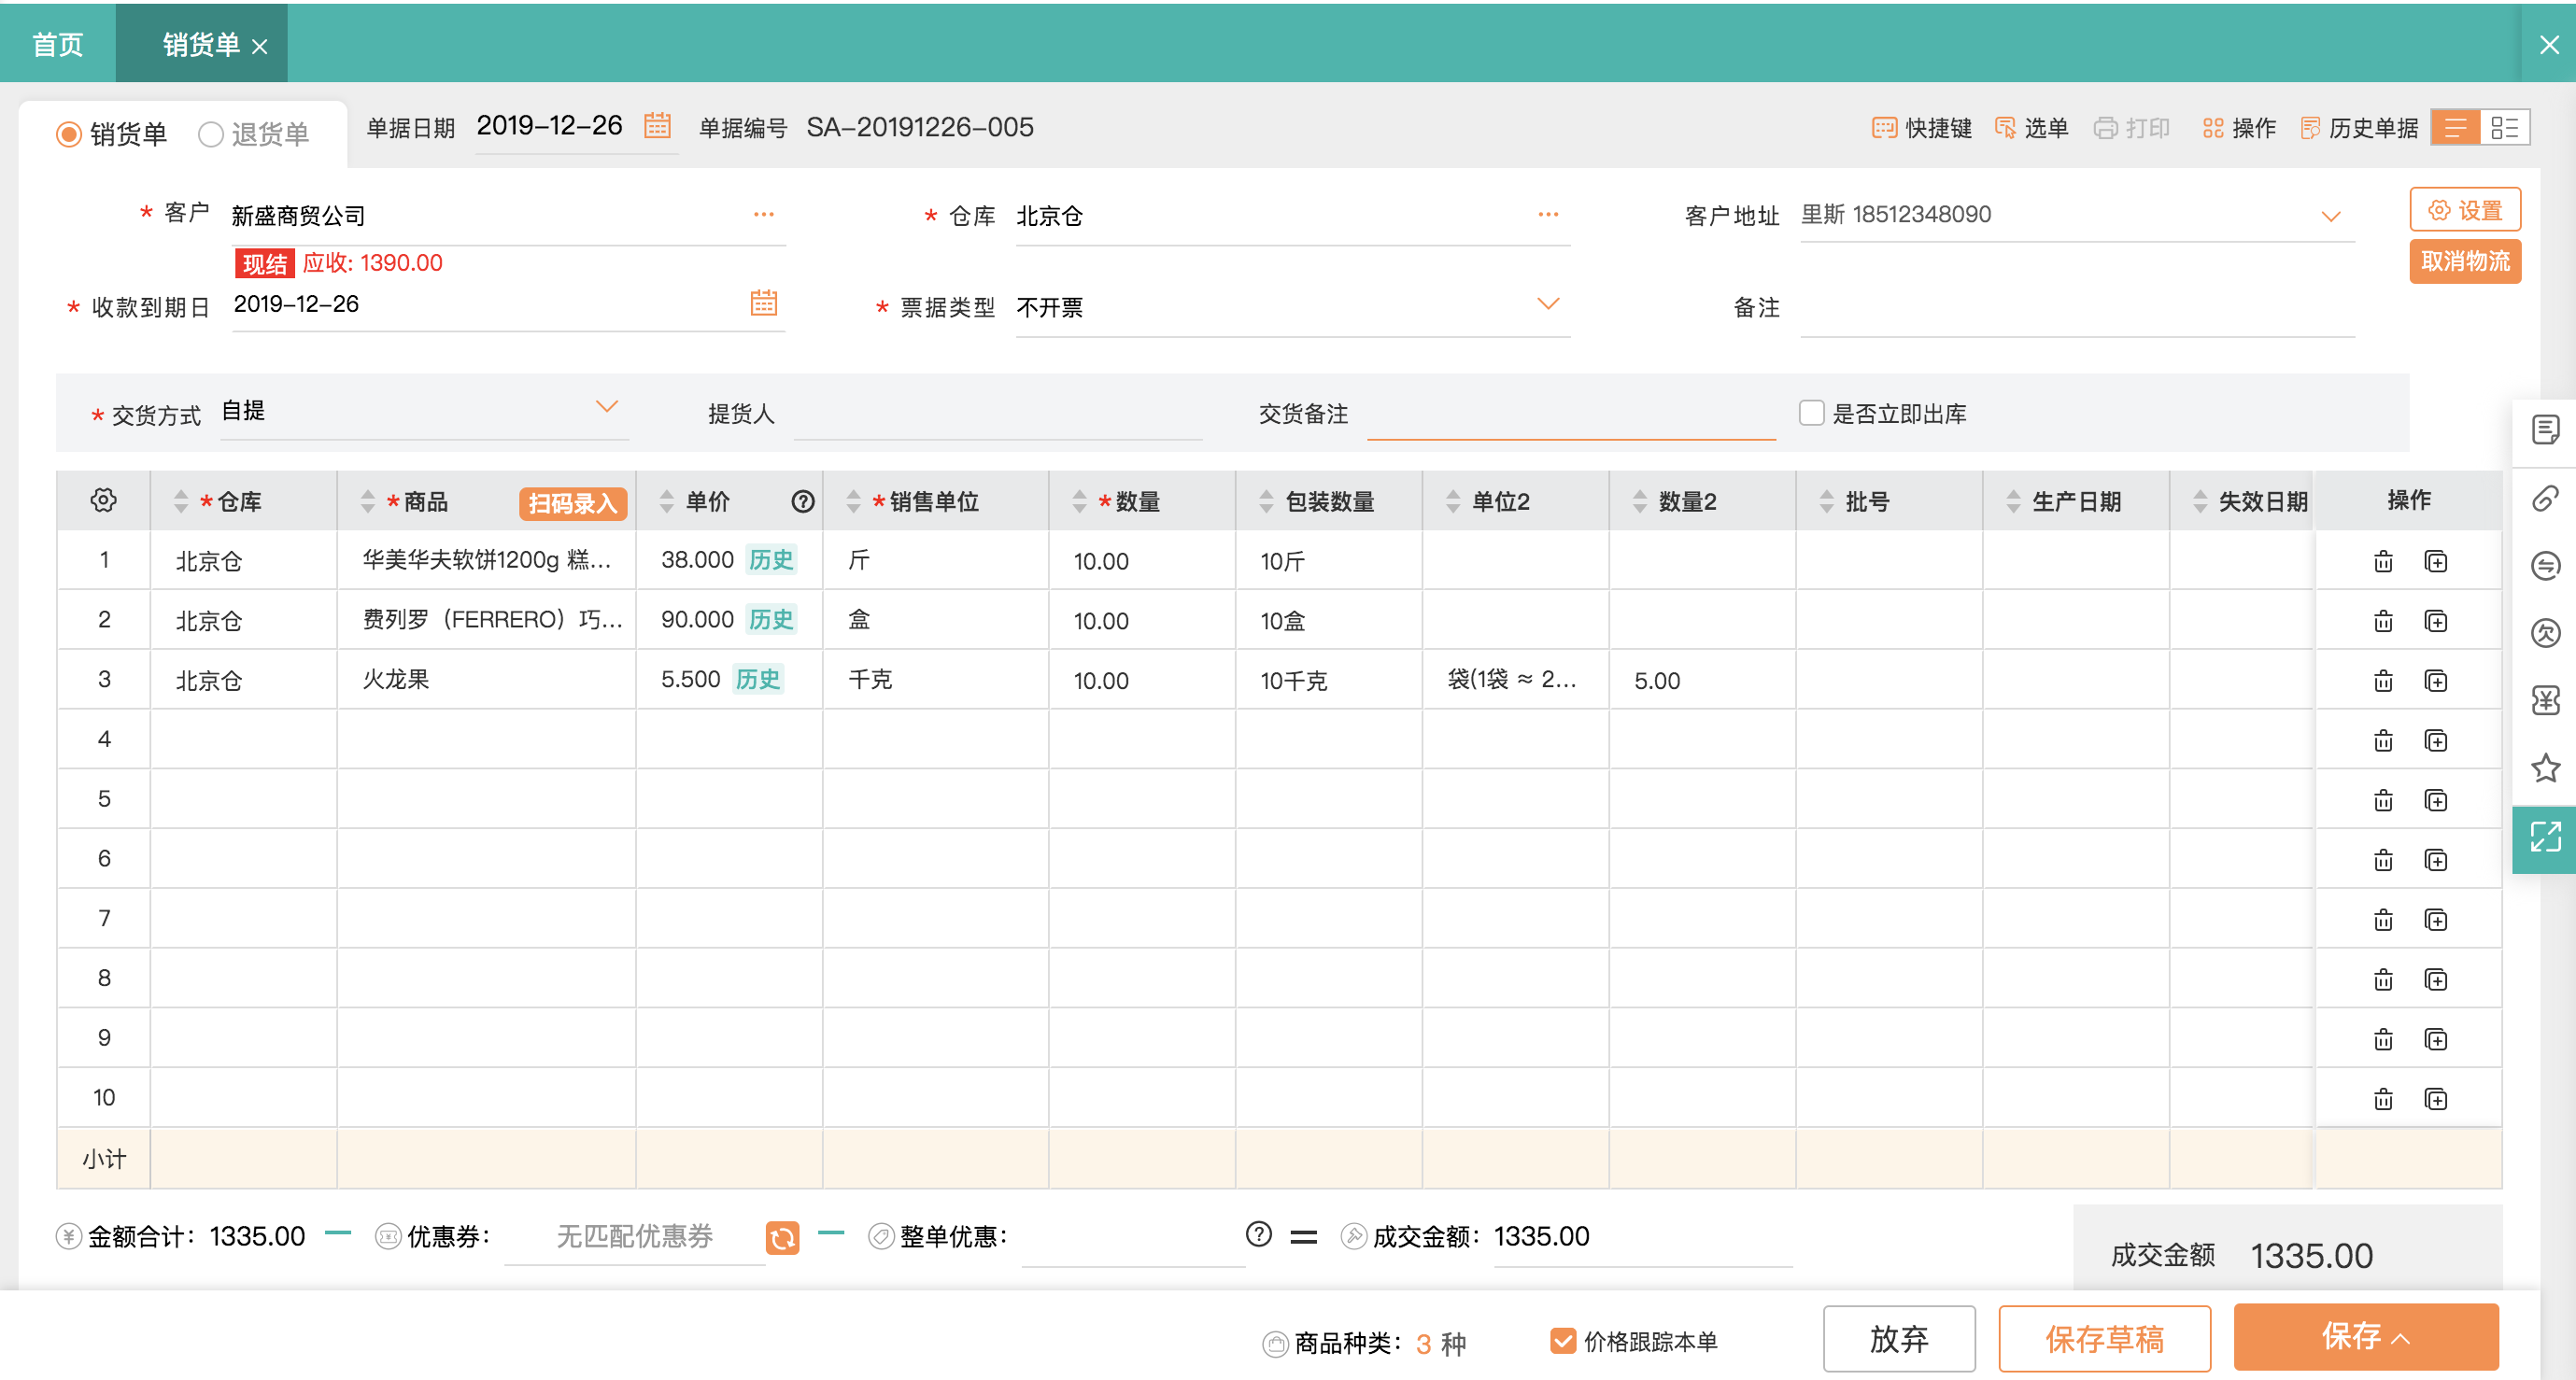
Task: Expand 票据类型 不开票 dropdown
Action: 1550,306
